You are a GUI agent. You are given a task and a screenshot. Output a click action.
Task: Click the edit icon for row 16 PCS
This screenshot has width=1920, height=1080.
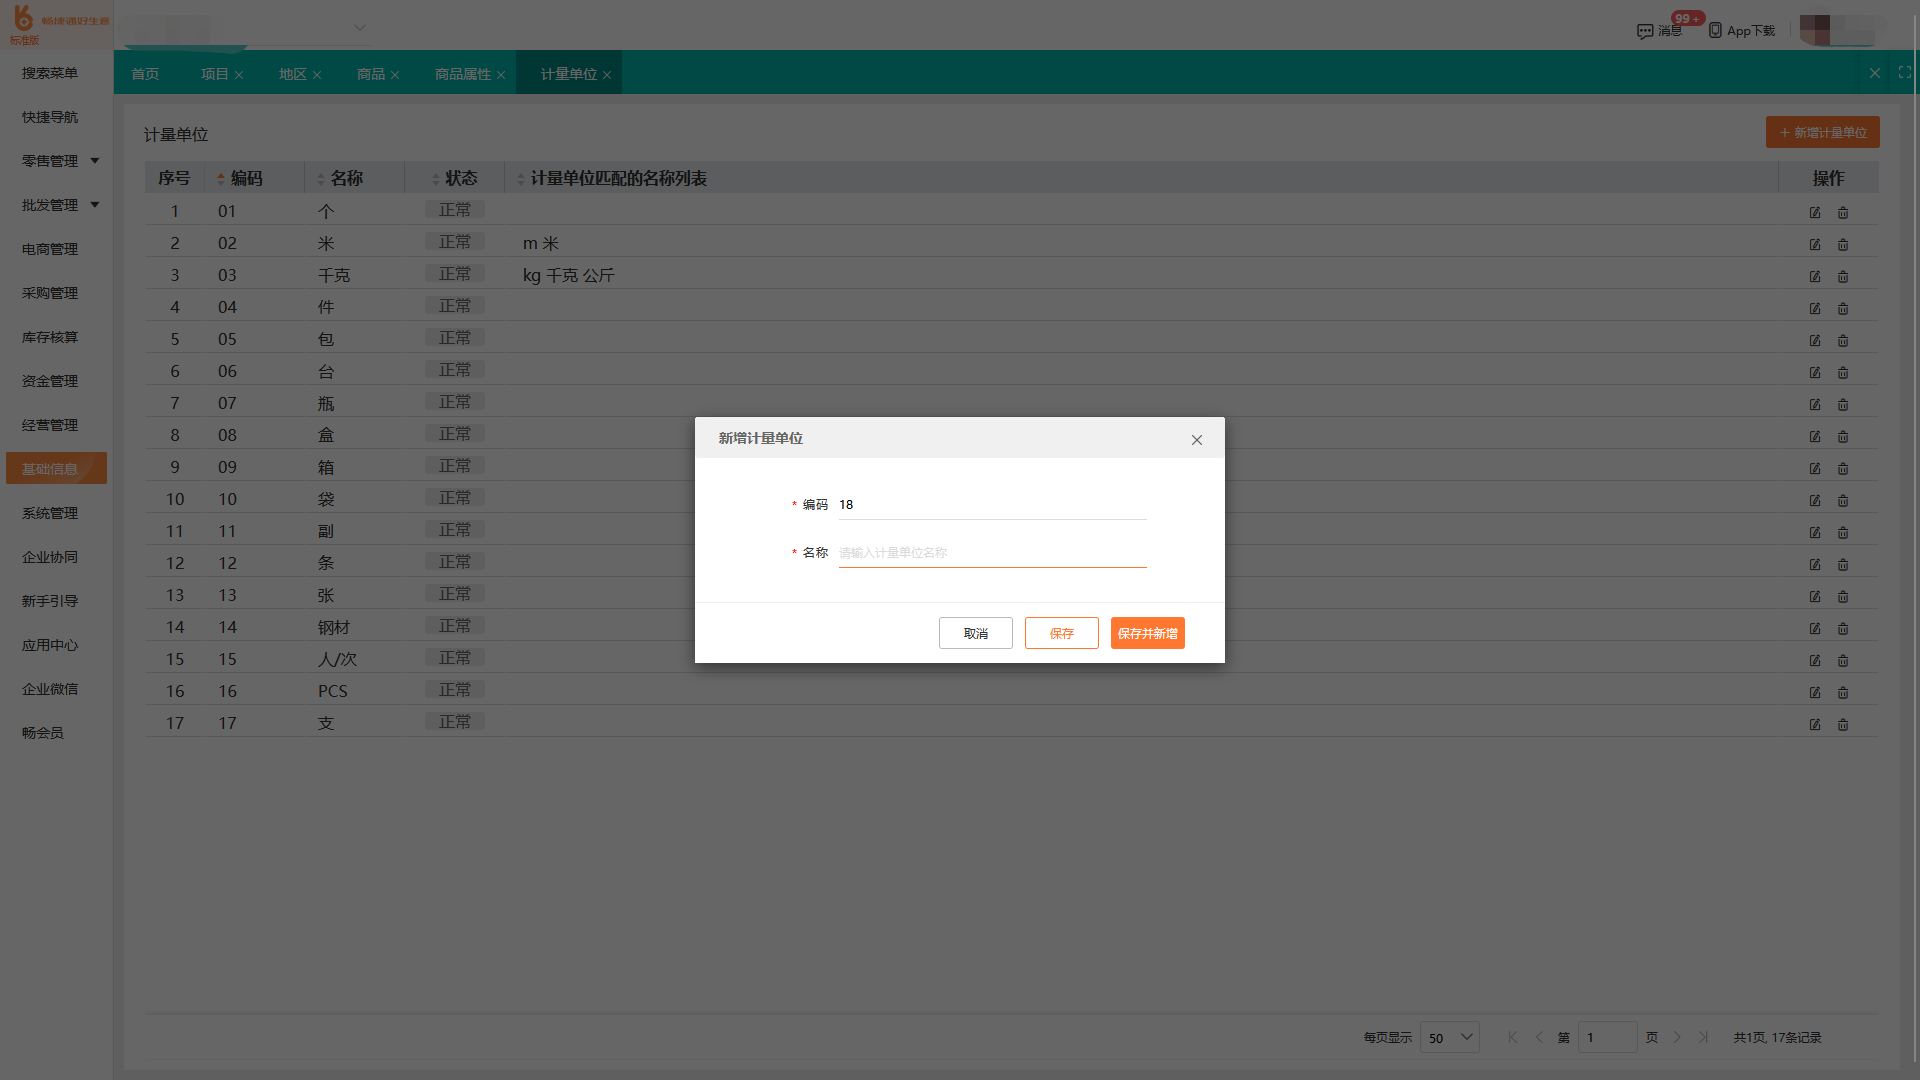(1815, 691)
